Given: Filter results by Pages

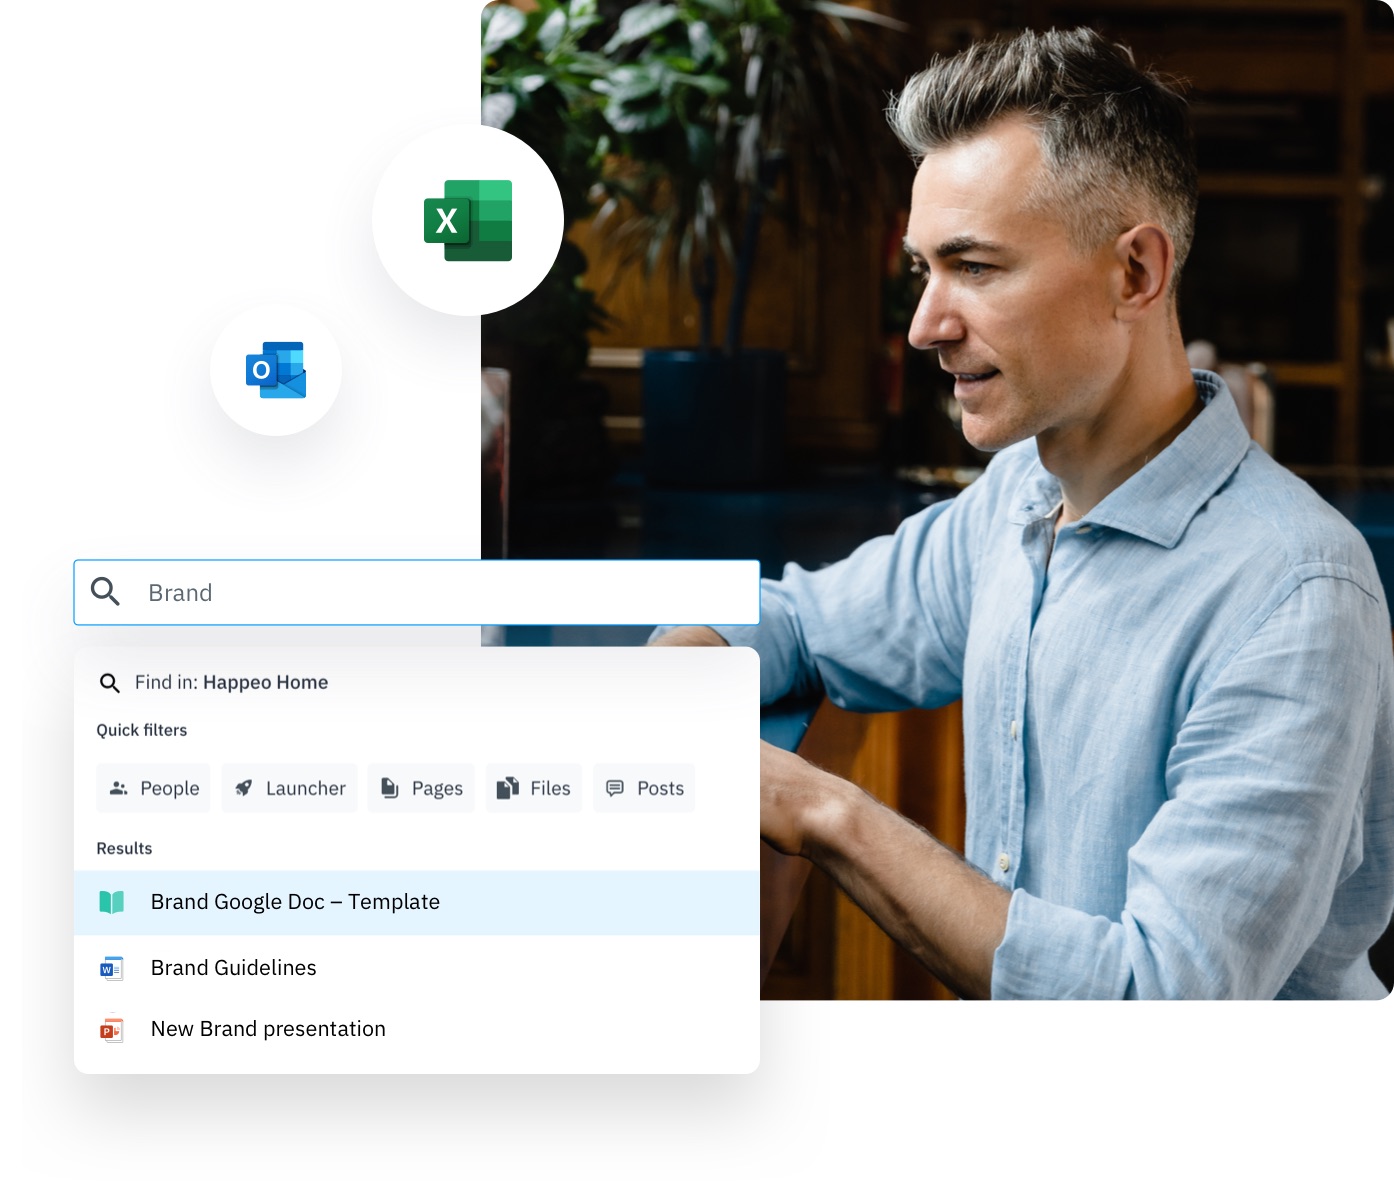Looking at the screenshot, I should click(x=421, y=789).
